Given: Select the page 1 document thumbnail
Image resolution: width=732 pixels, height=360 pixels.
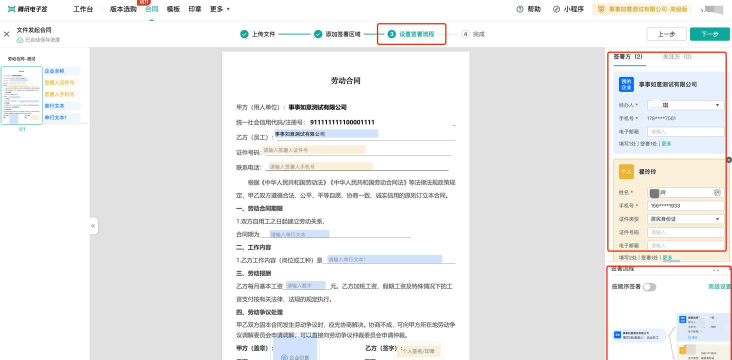Looking at the screenshot, I should pos(22,95).
